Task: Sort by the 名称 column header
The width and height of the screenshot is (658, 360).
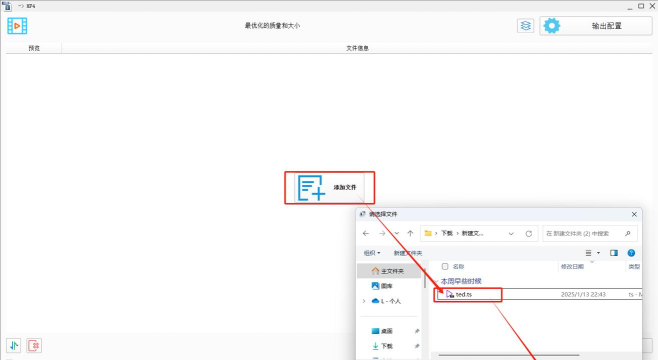Action: 459,266
